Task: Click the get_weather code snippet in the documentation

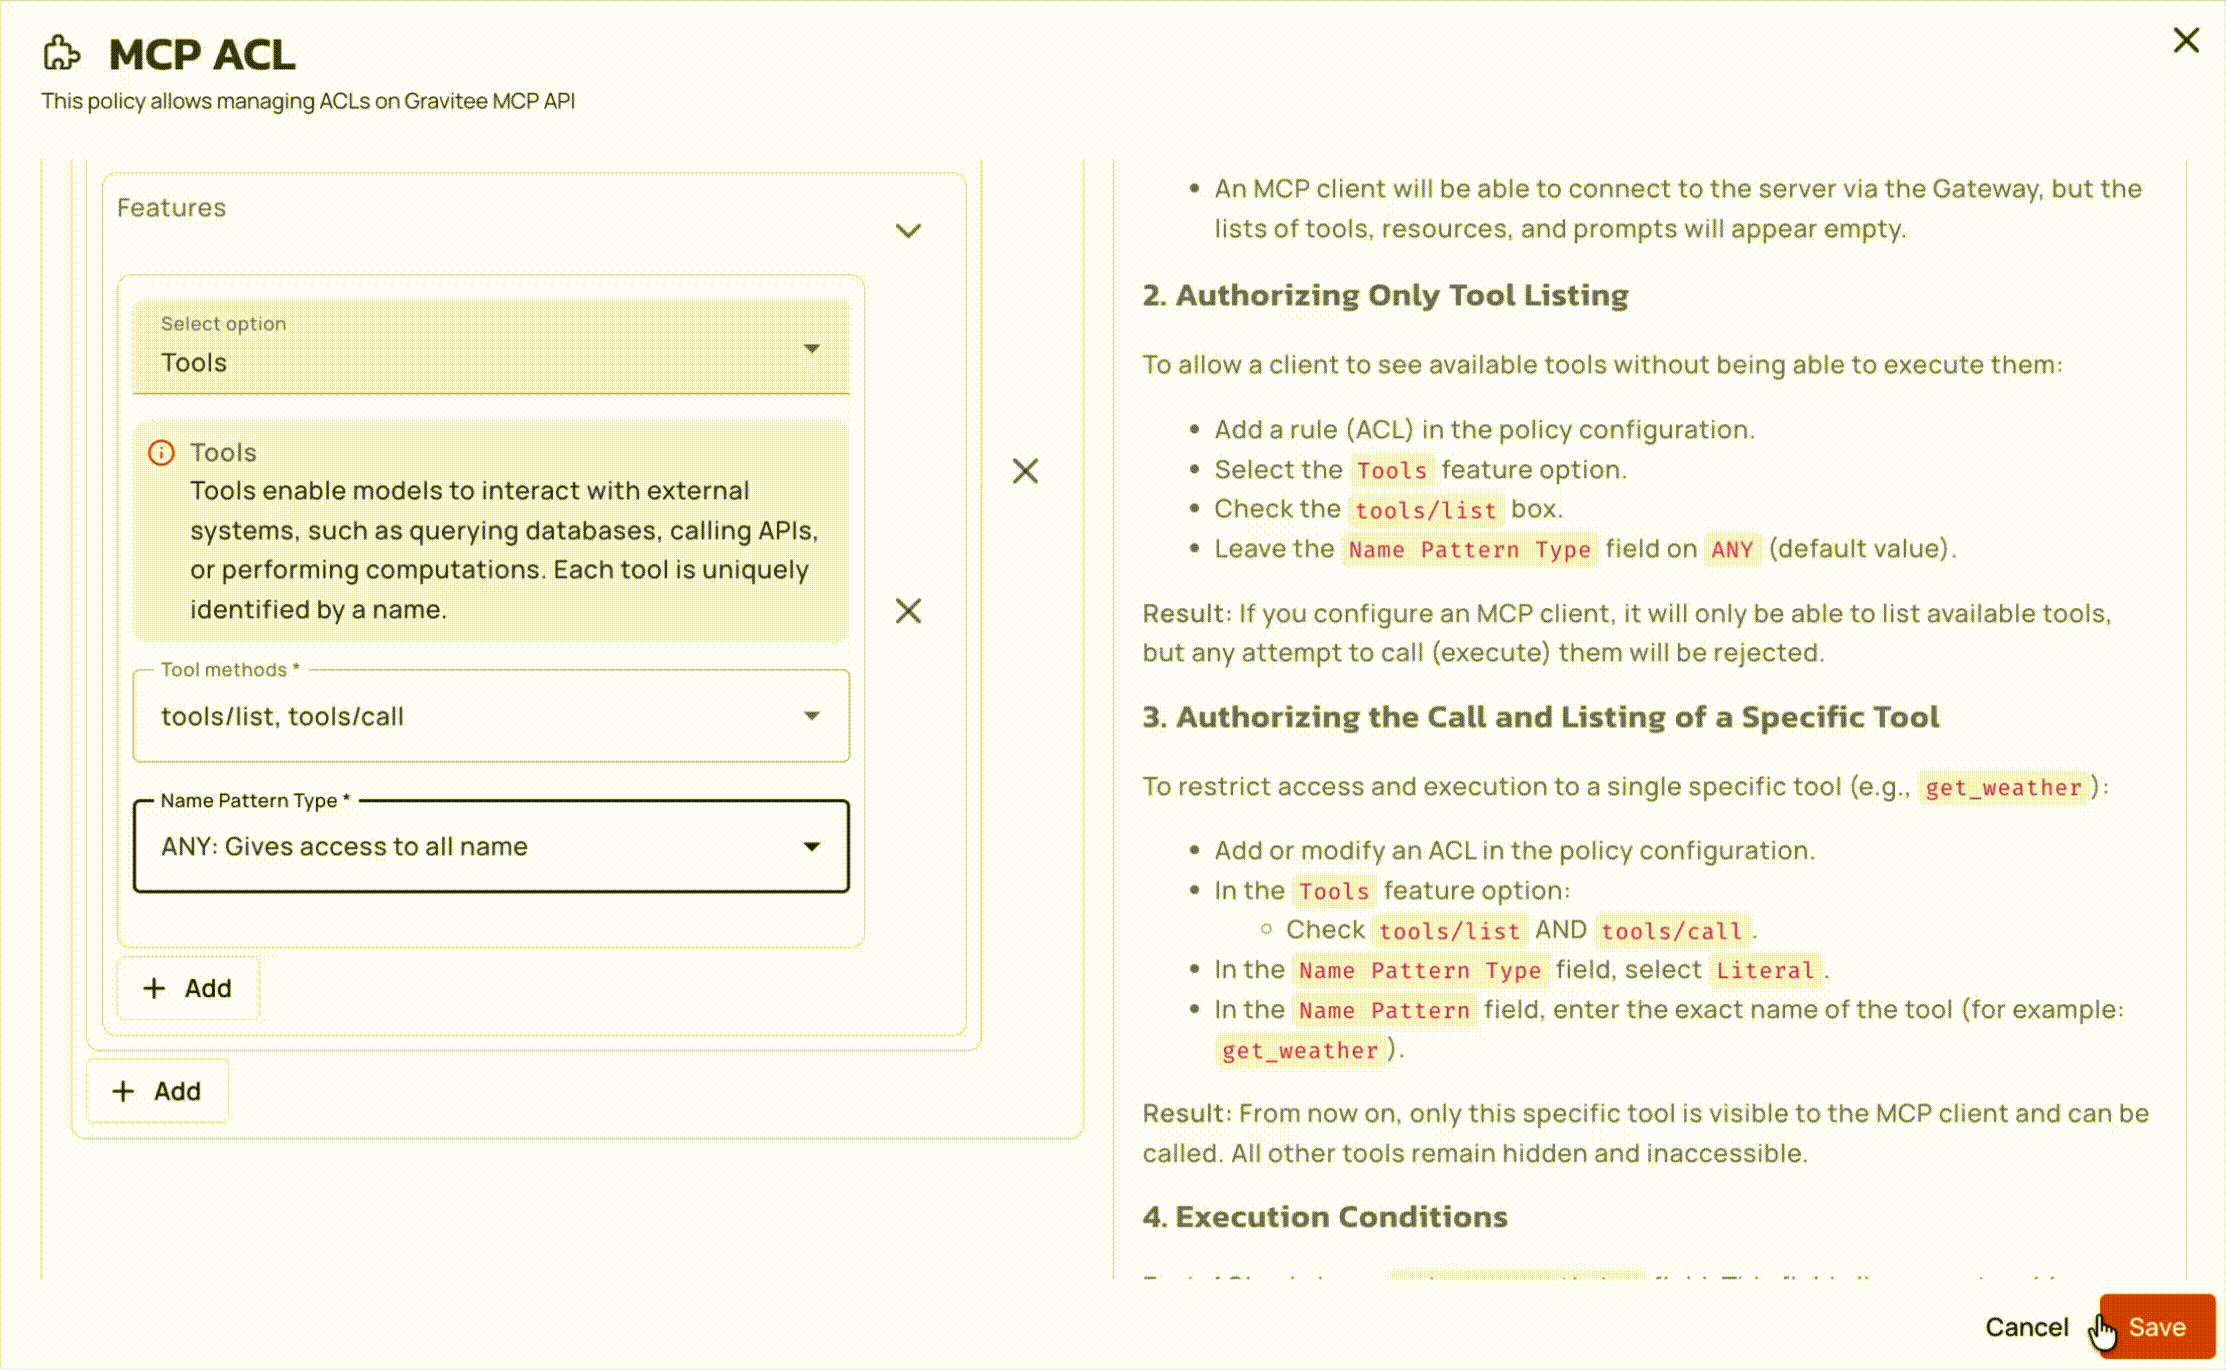Action: [2003, 787]
